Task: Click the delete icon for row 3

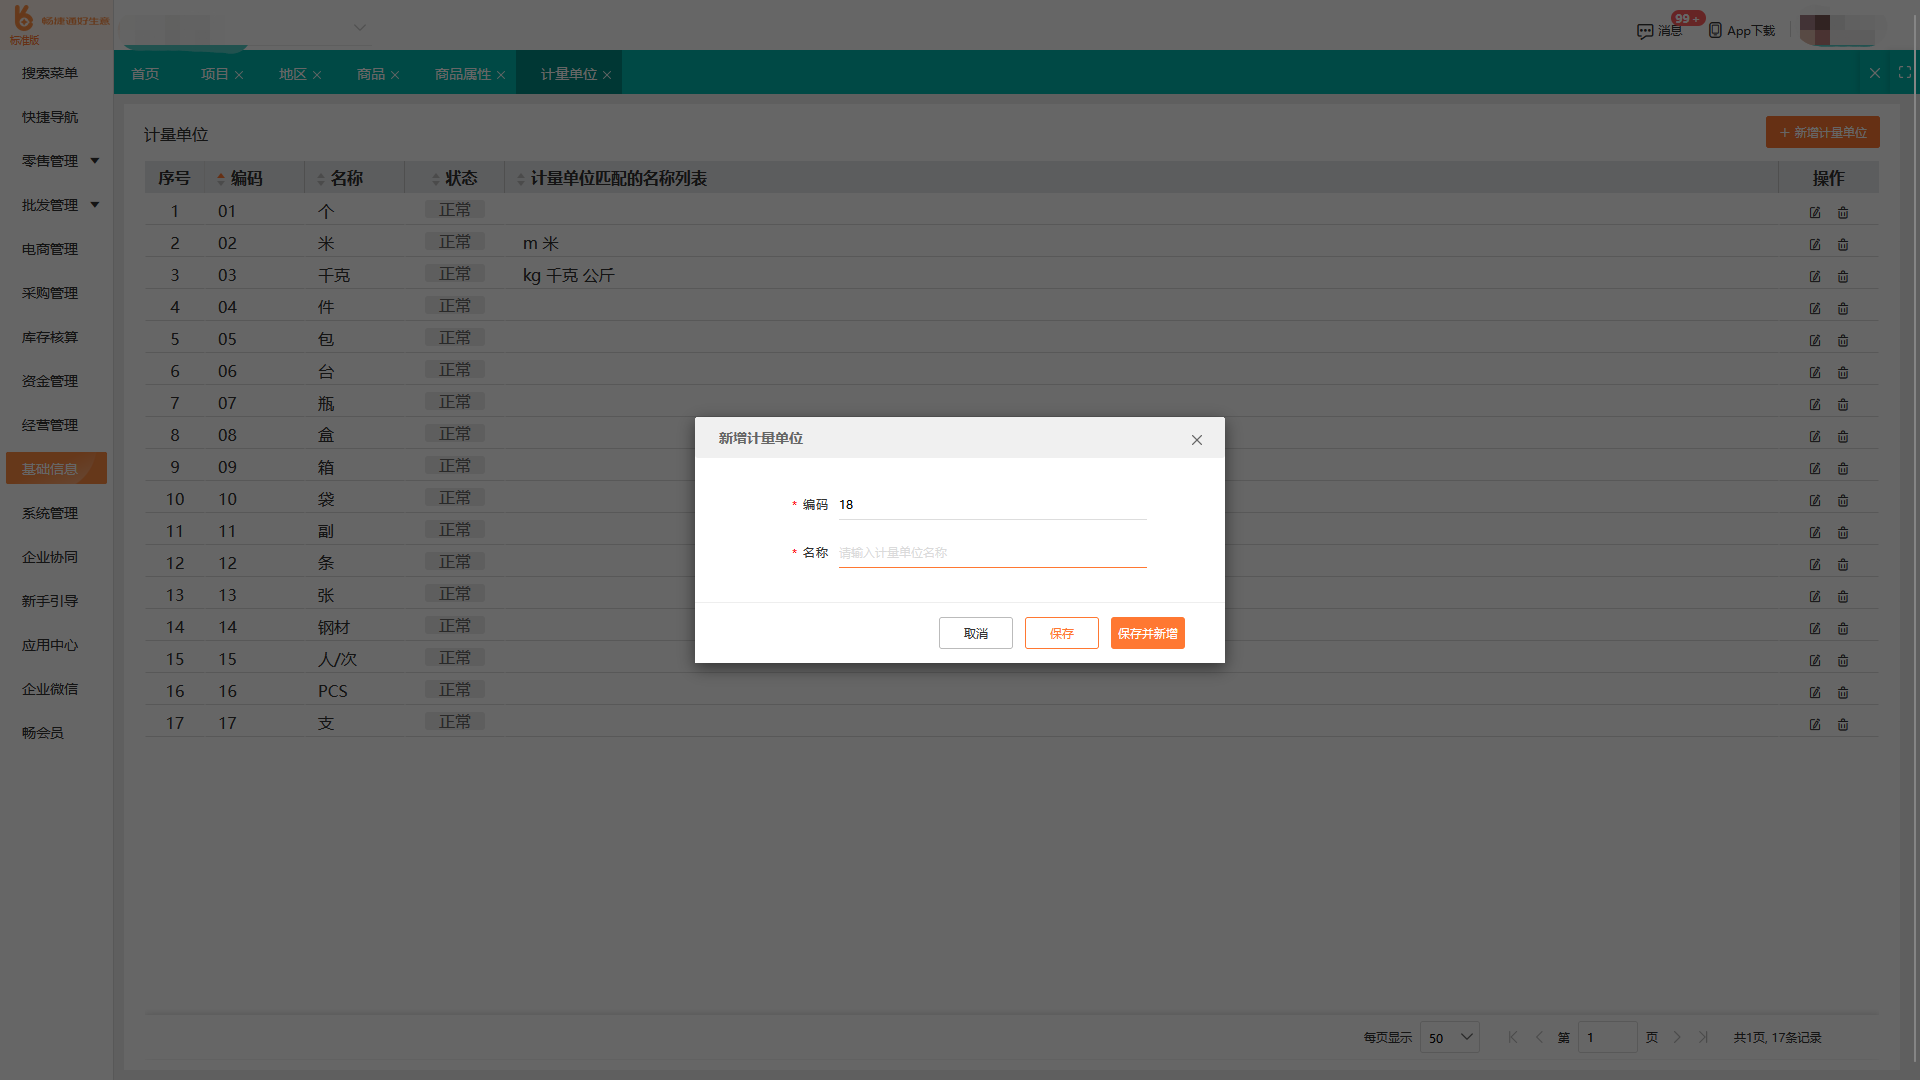Action: click(x=1845, y=276)
